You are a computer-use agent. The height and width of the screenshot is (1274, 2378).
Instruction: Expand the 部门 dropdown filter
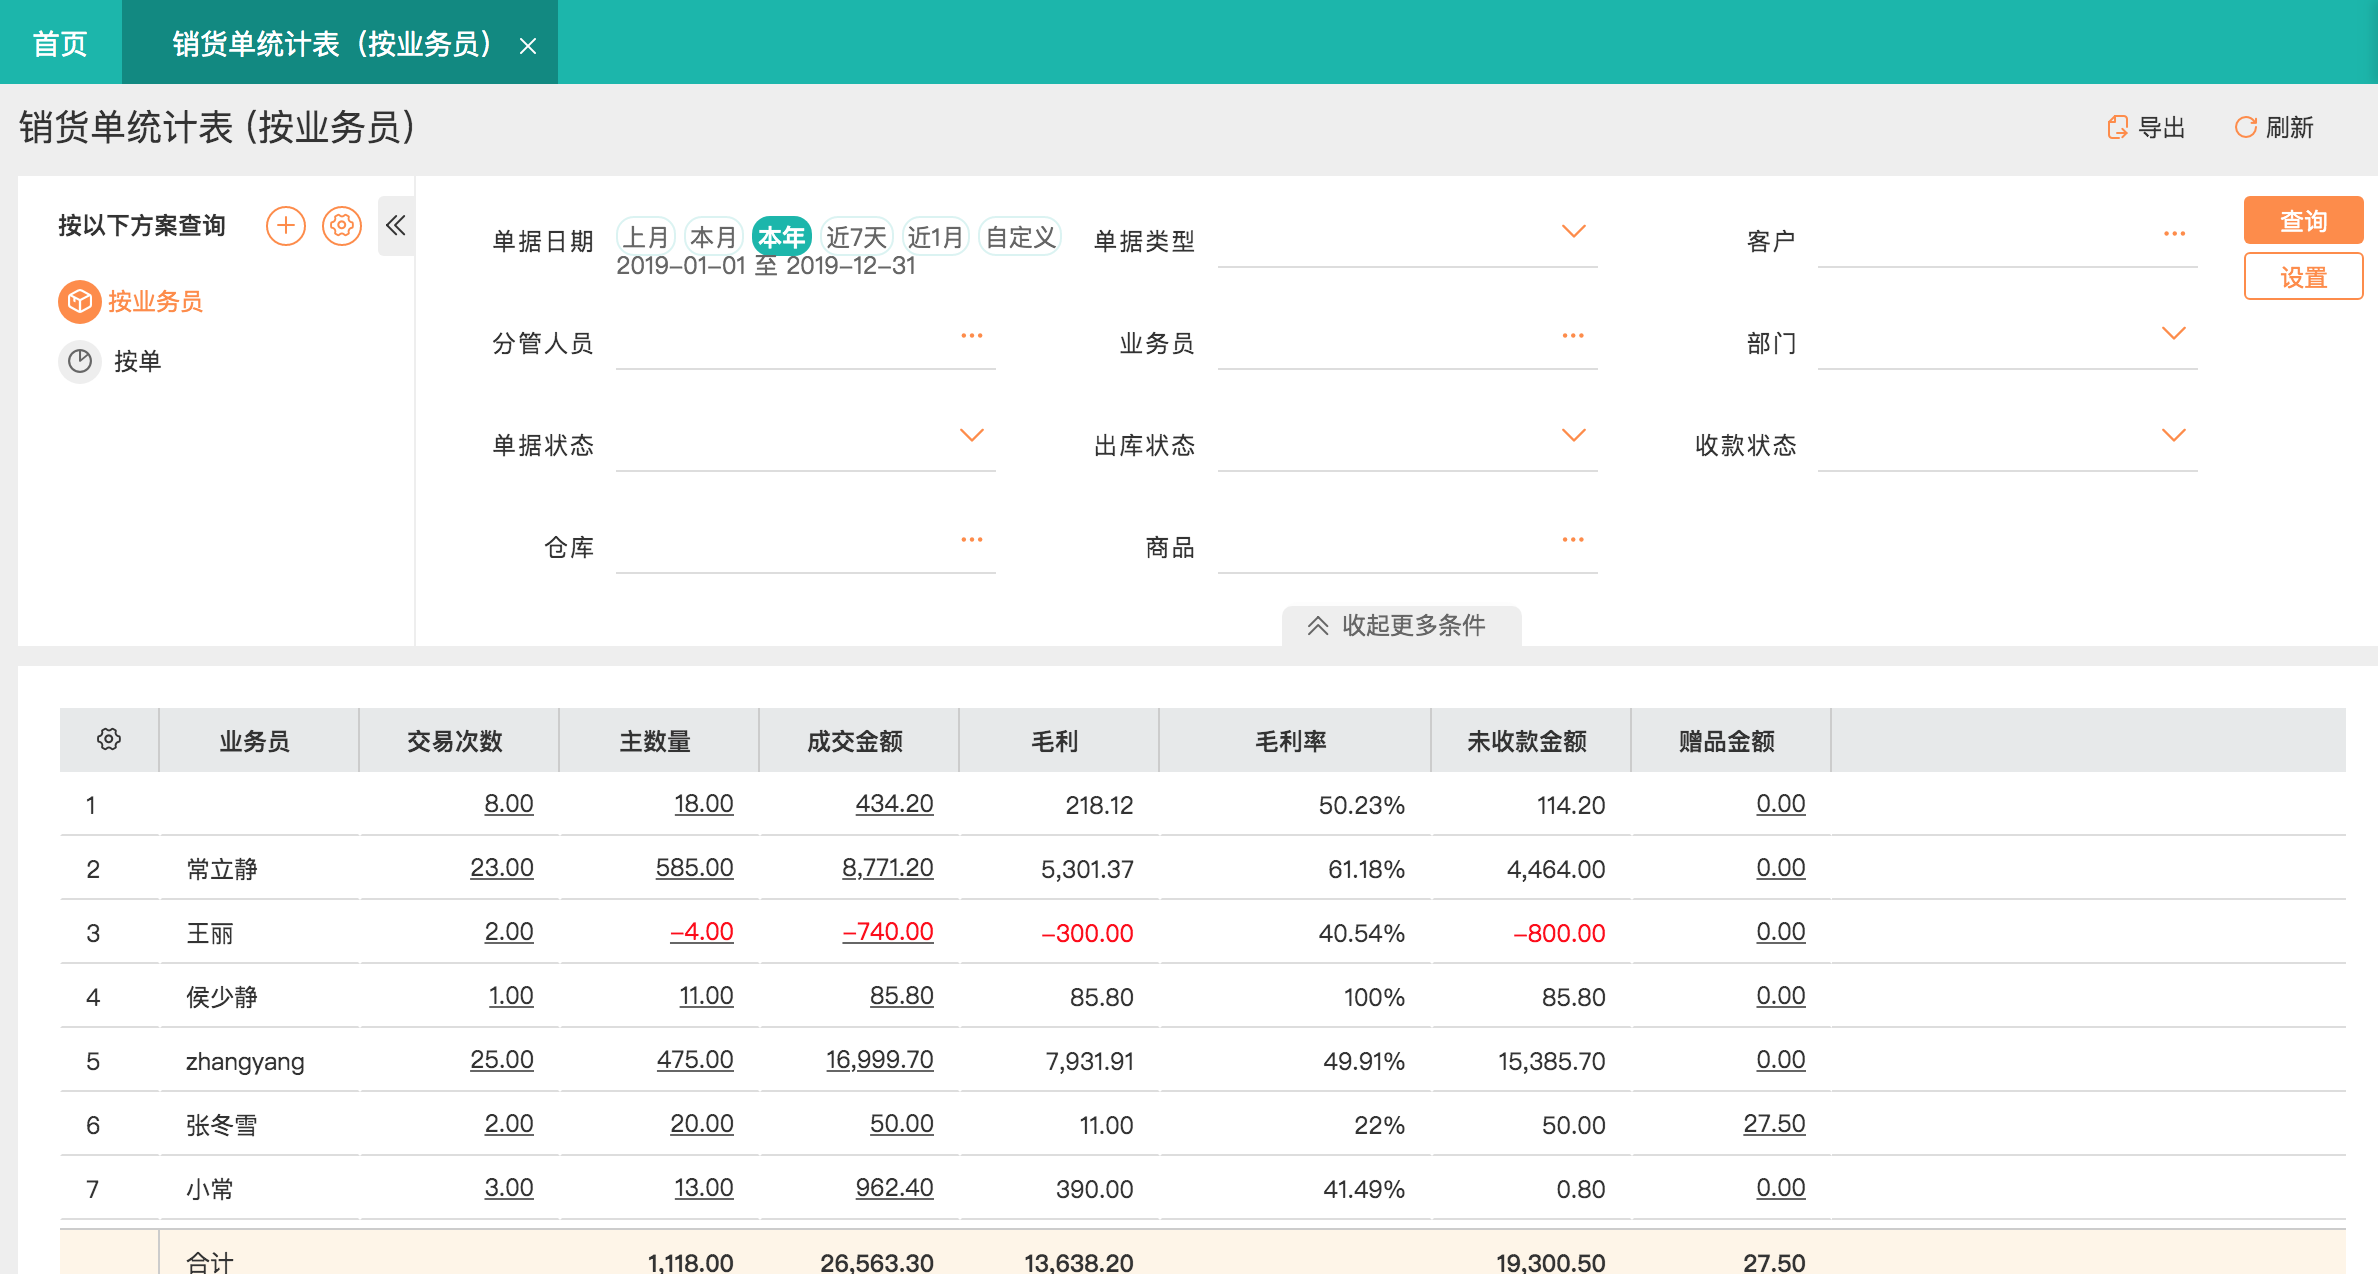2177,335
